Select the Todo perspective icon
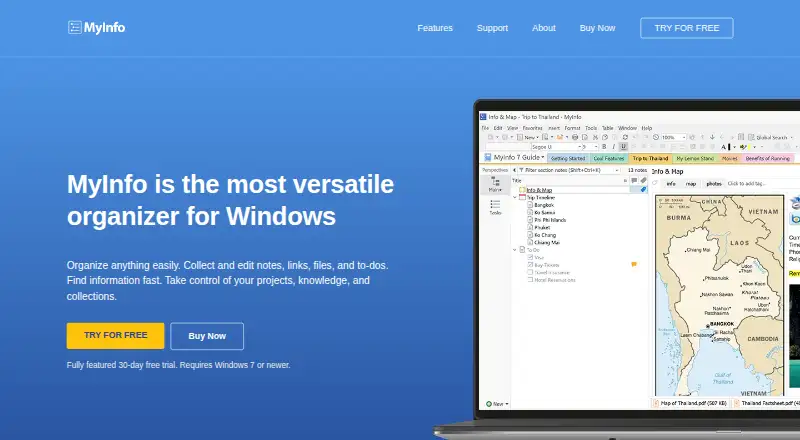 pyautogui.click(x=495, y=207)
